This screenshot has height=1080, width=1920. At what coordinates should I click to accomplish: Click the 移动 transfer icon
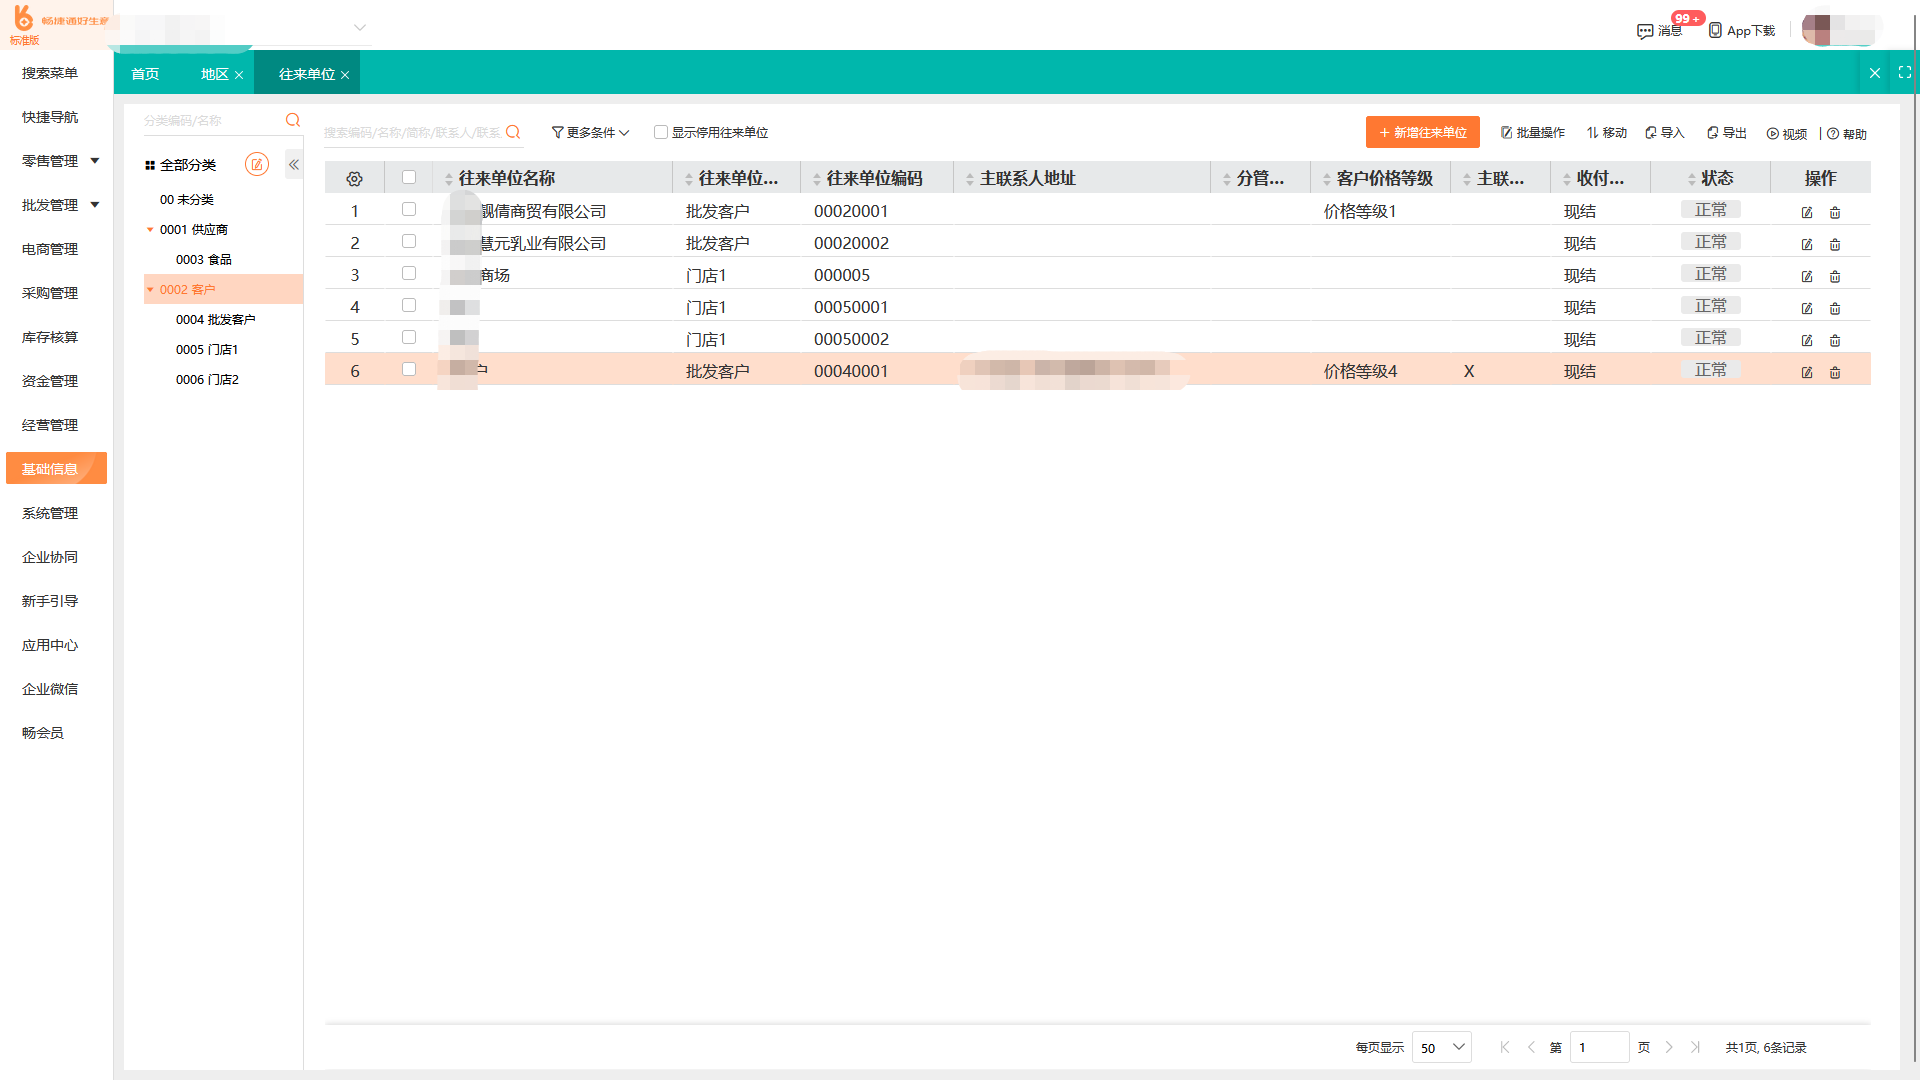pos(1607,131)
